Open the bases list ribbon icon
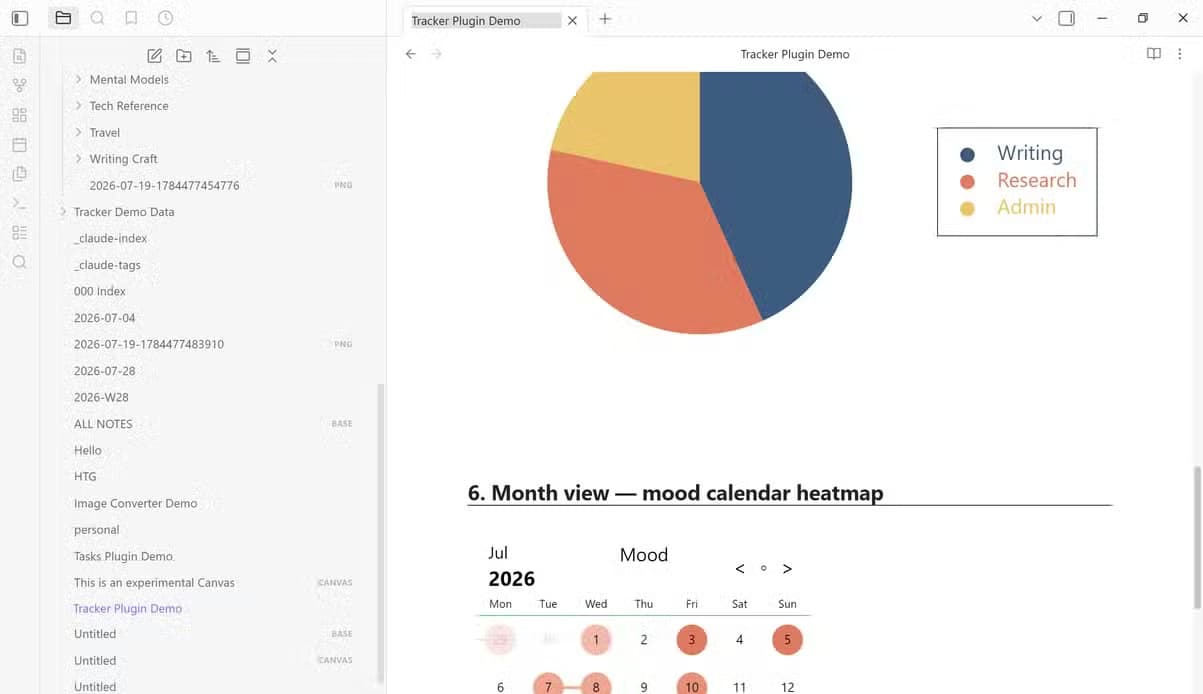The width and height of the screenshot is (1203, 694). pyautogui.click(x=19, y=232)
